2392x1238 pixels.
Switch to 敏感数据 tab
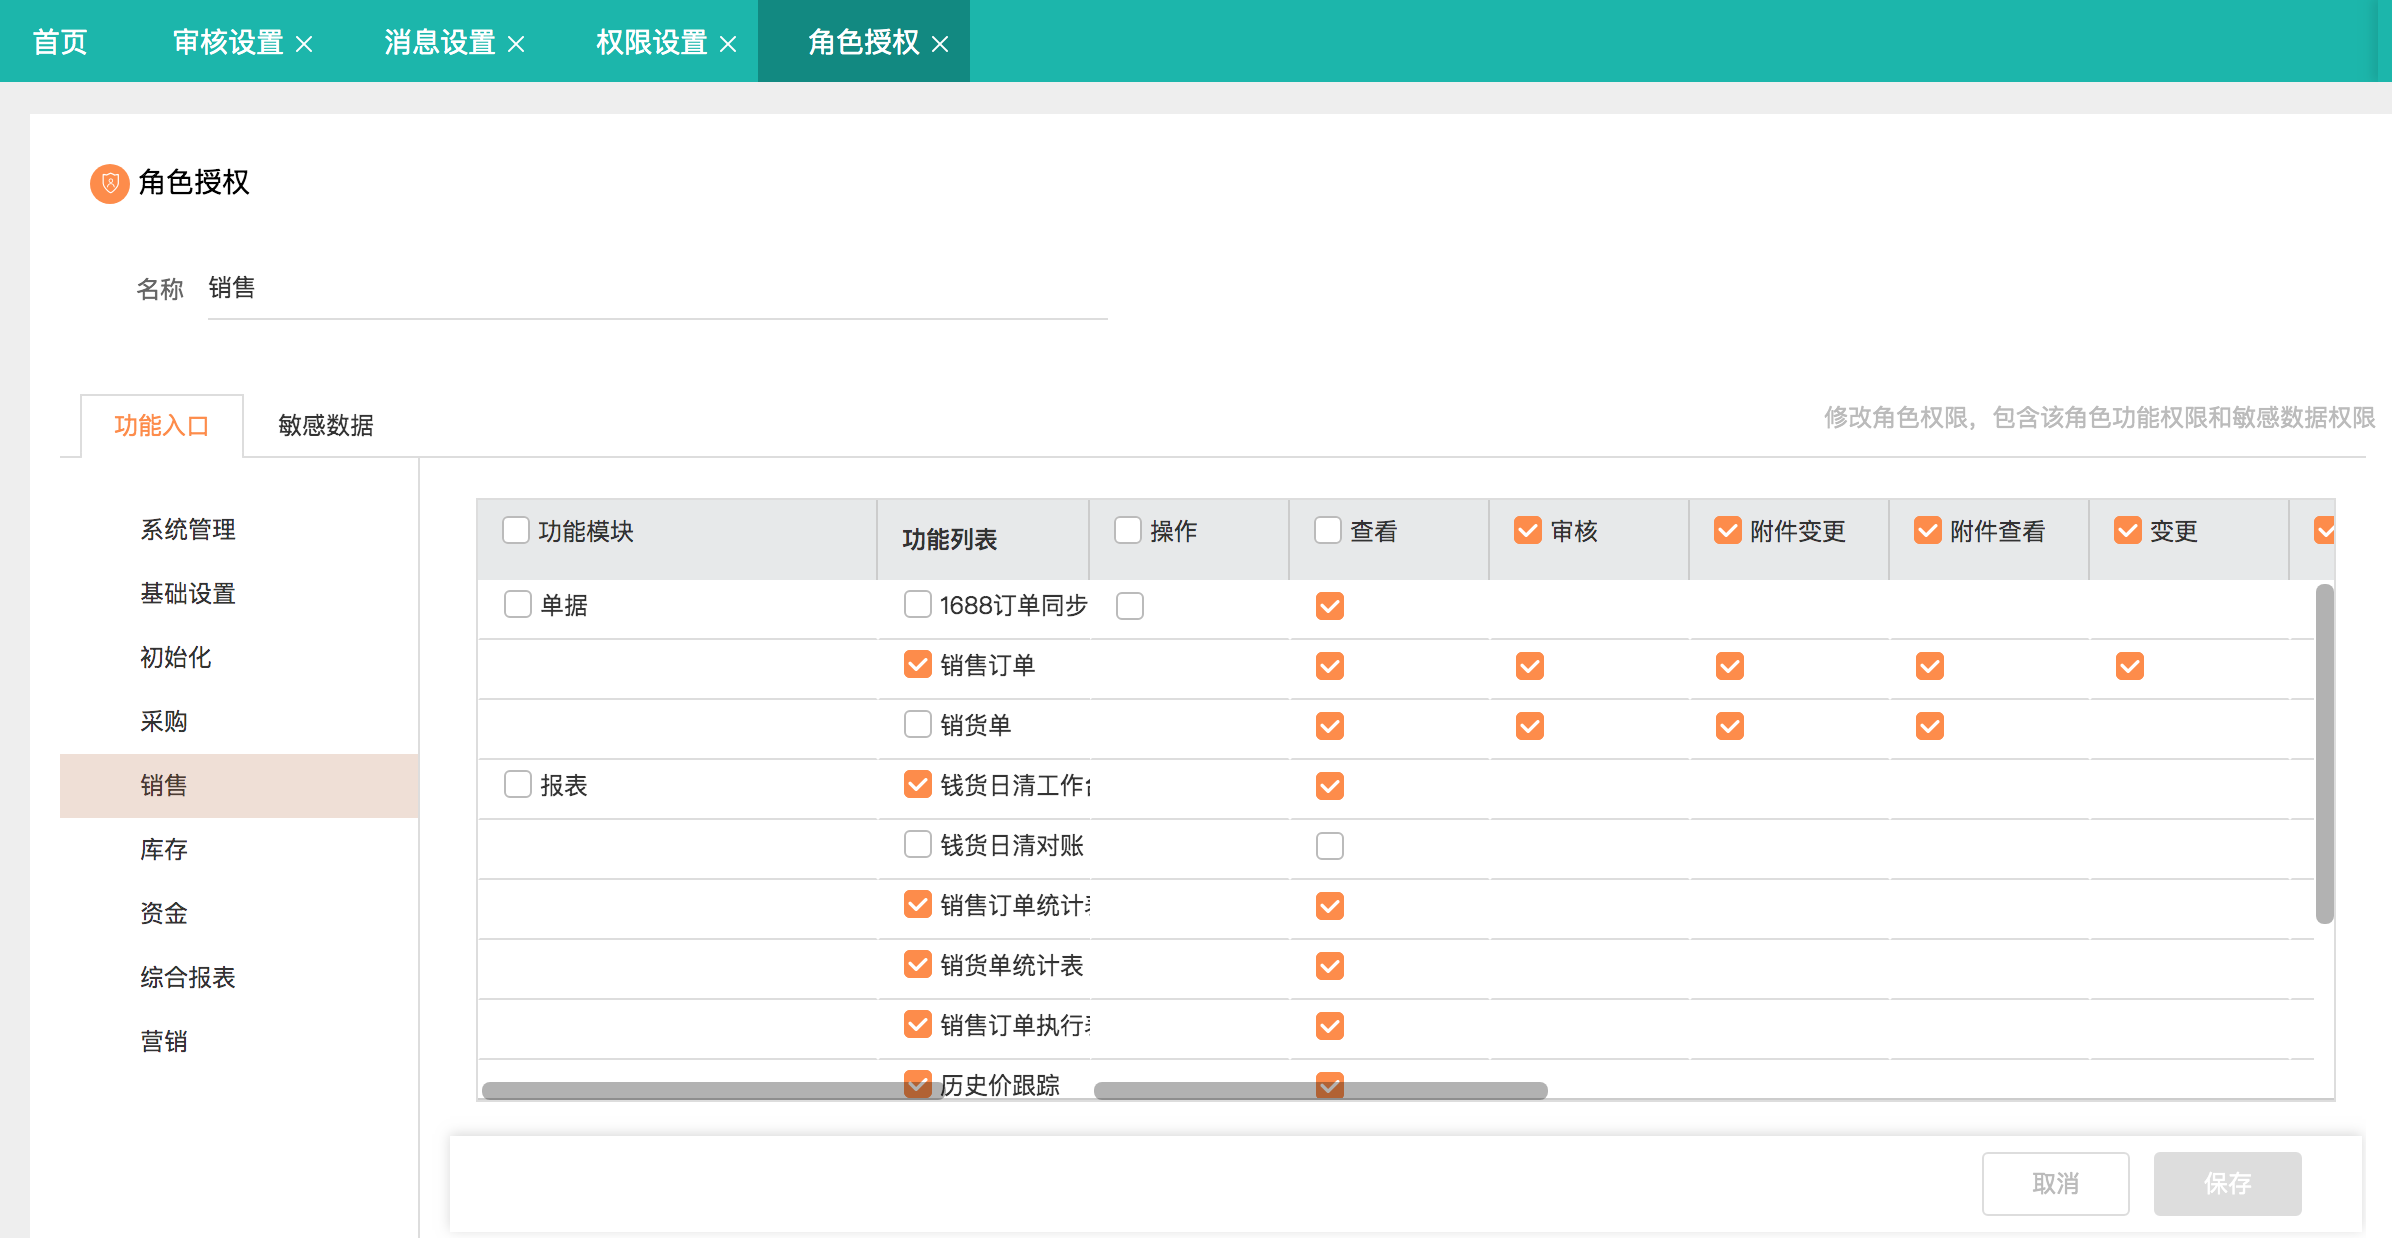(x=325, y=422)
